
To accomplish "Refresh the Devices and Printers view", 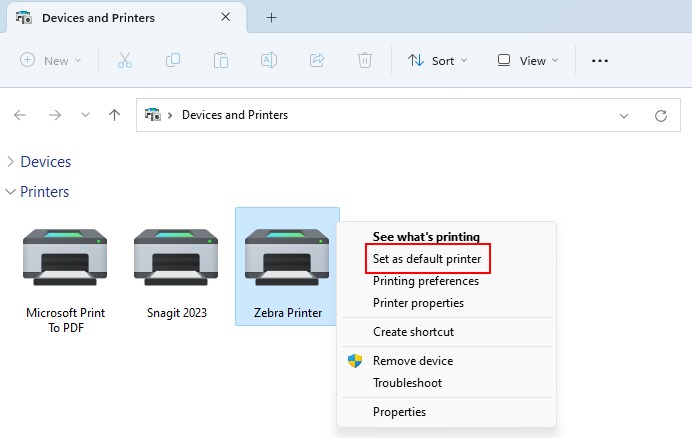I will pos(660,115).
